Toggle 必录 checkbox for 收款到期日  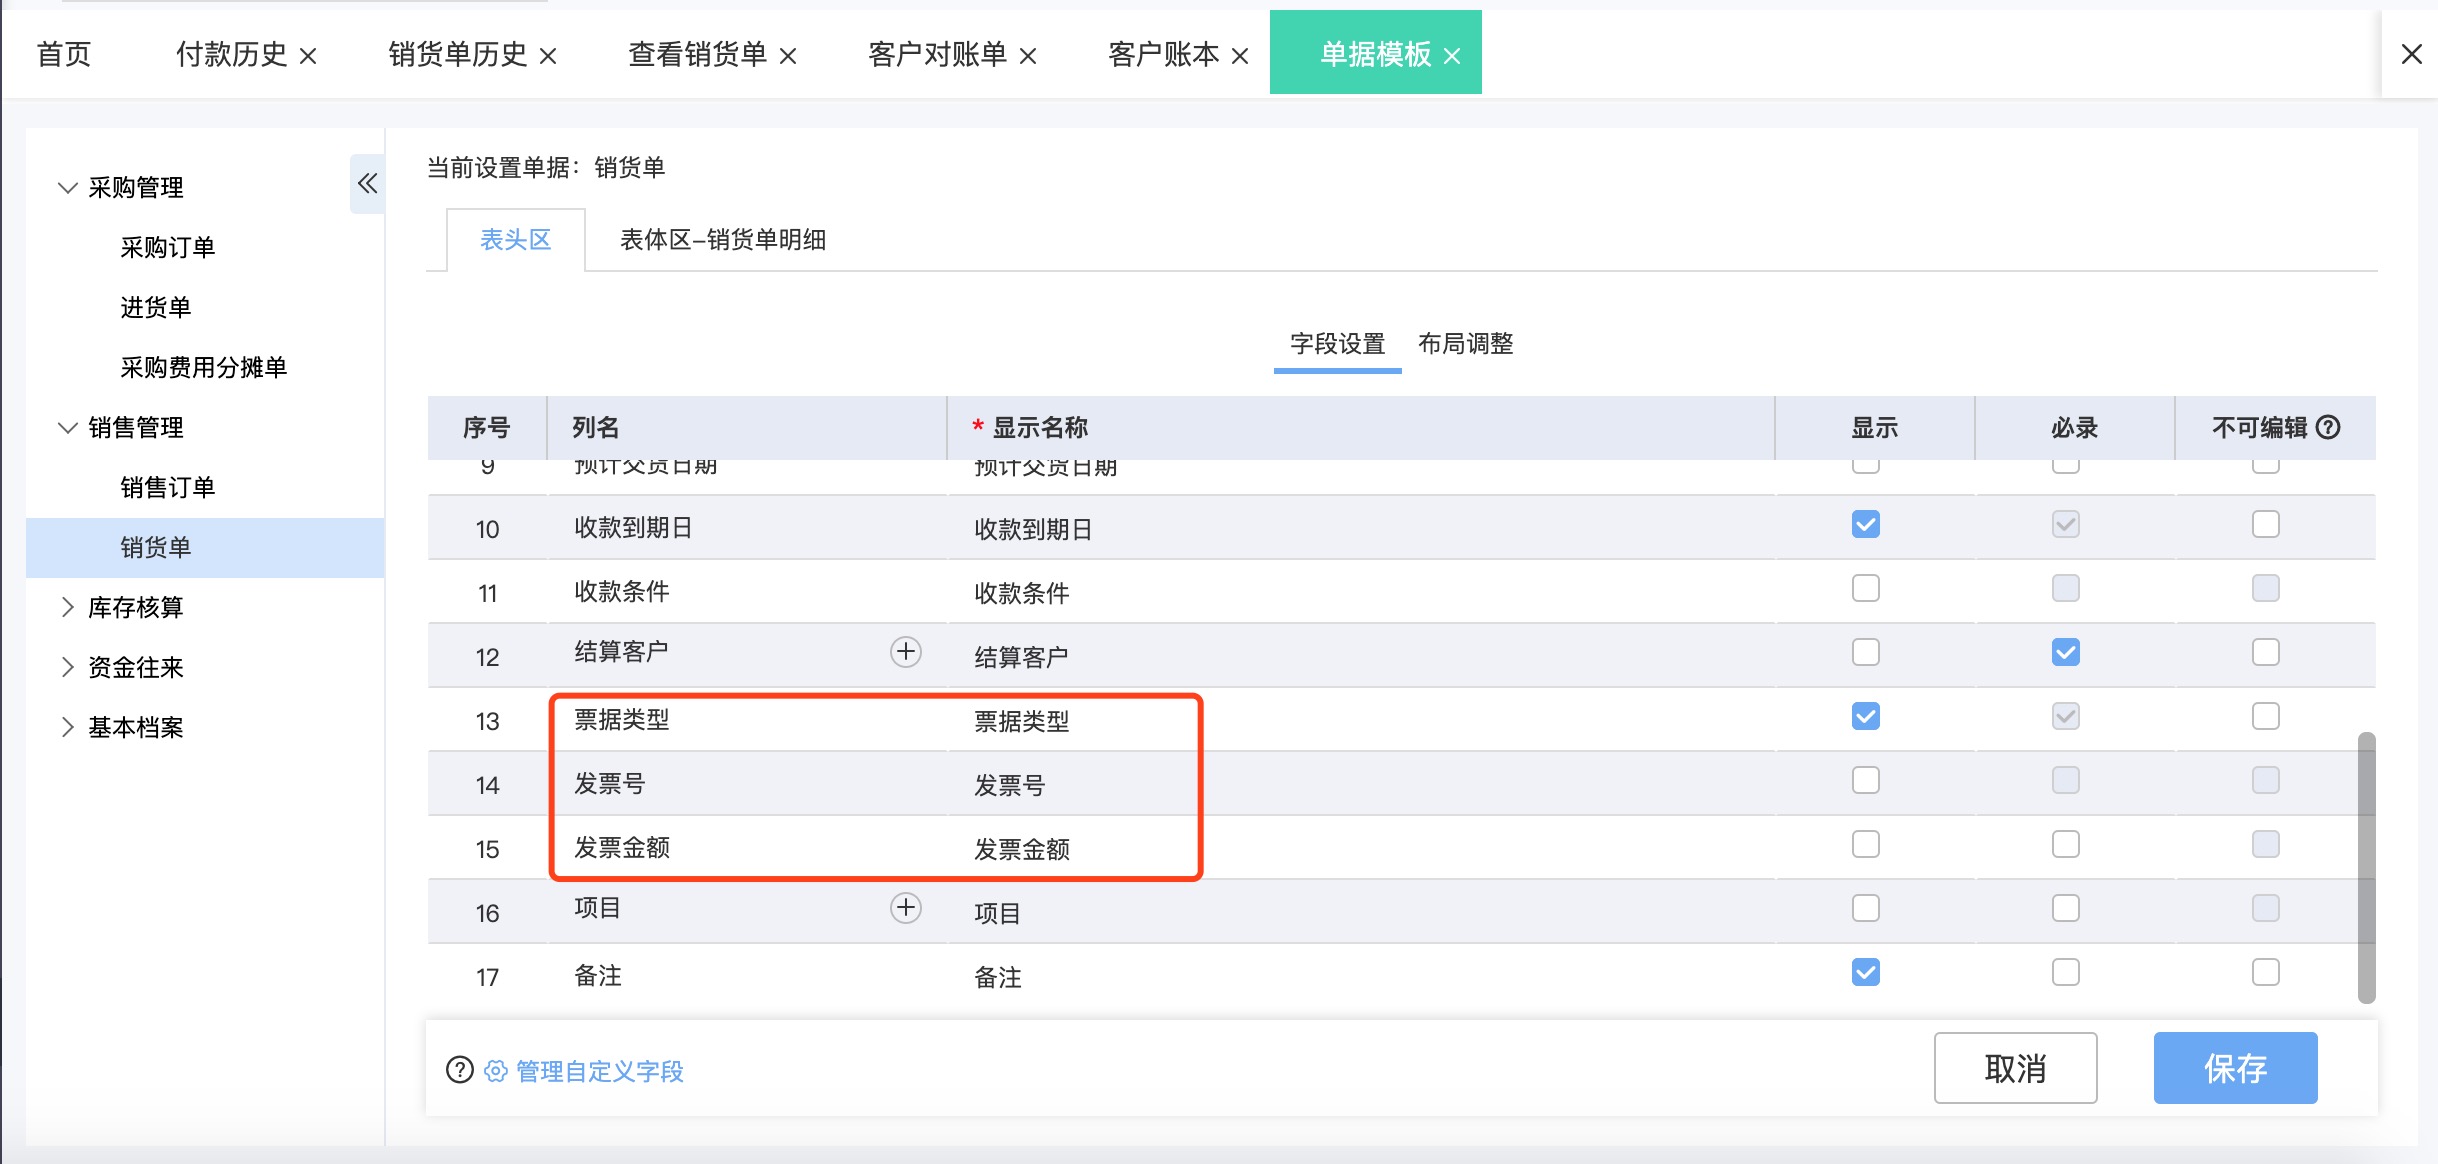coord(2066,524)
